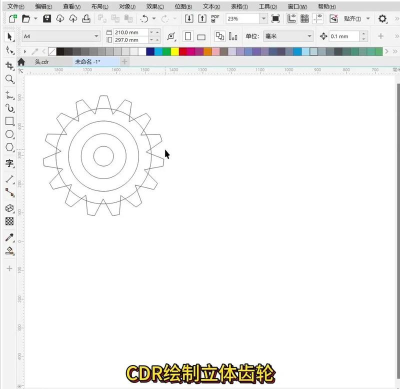Viewport: 400px width, 389px height.
Task: Click the Export icon
Action: coord(202,19)
